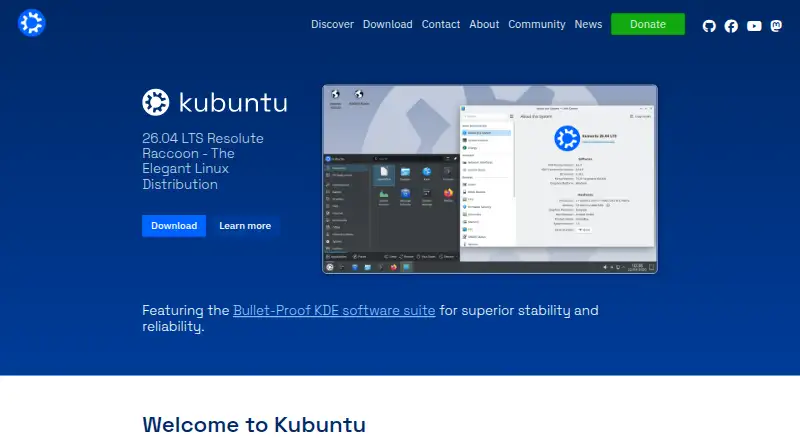
Task: Open the About menu item
Action: click(484, 24)
